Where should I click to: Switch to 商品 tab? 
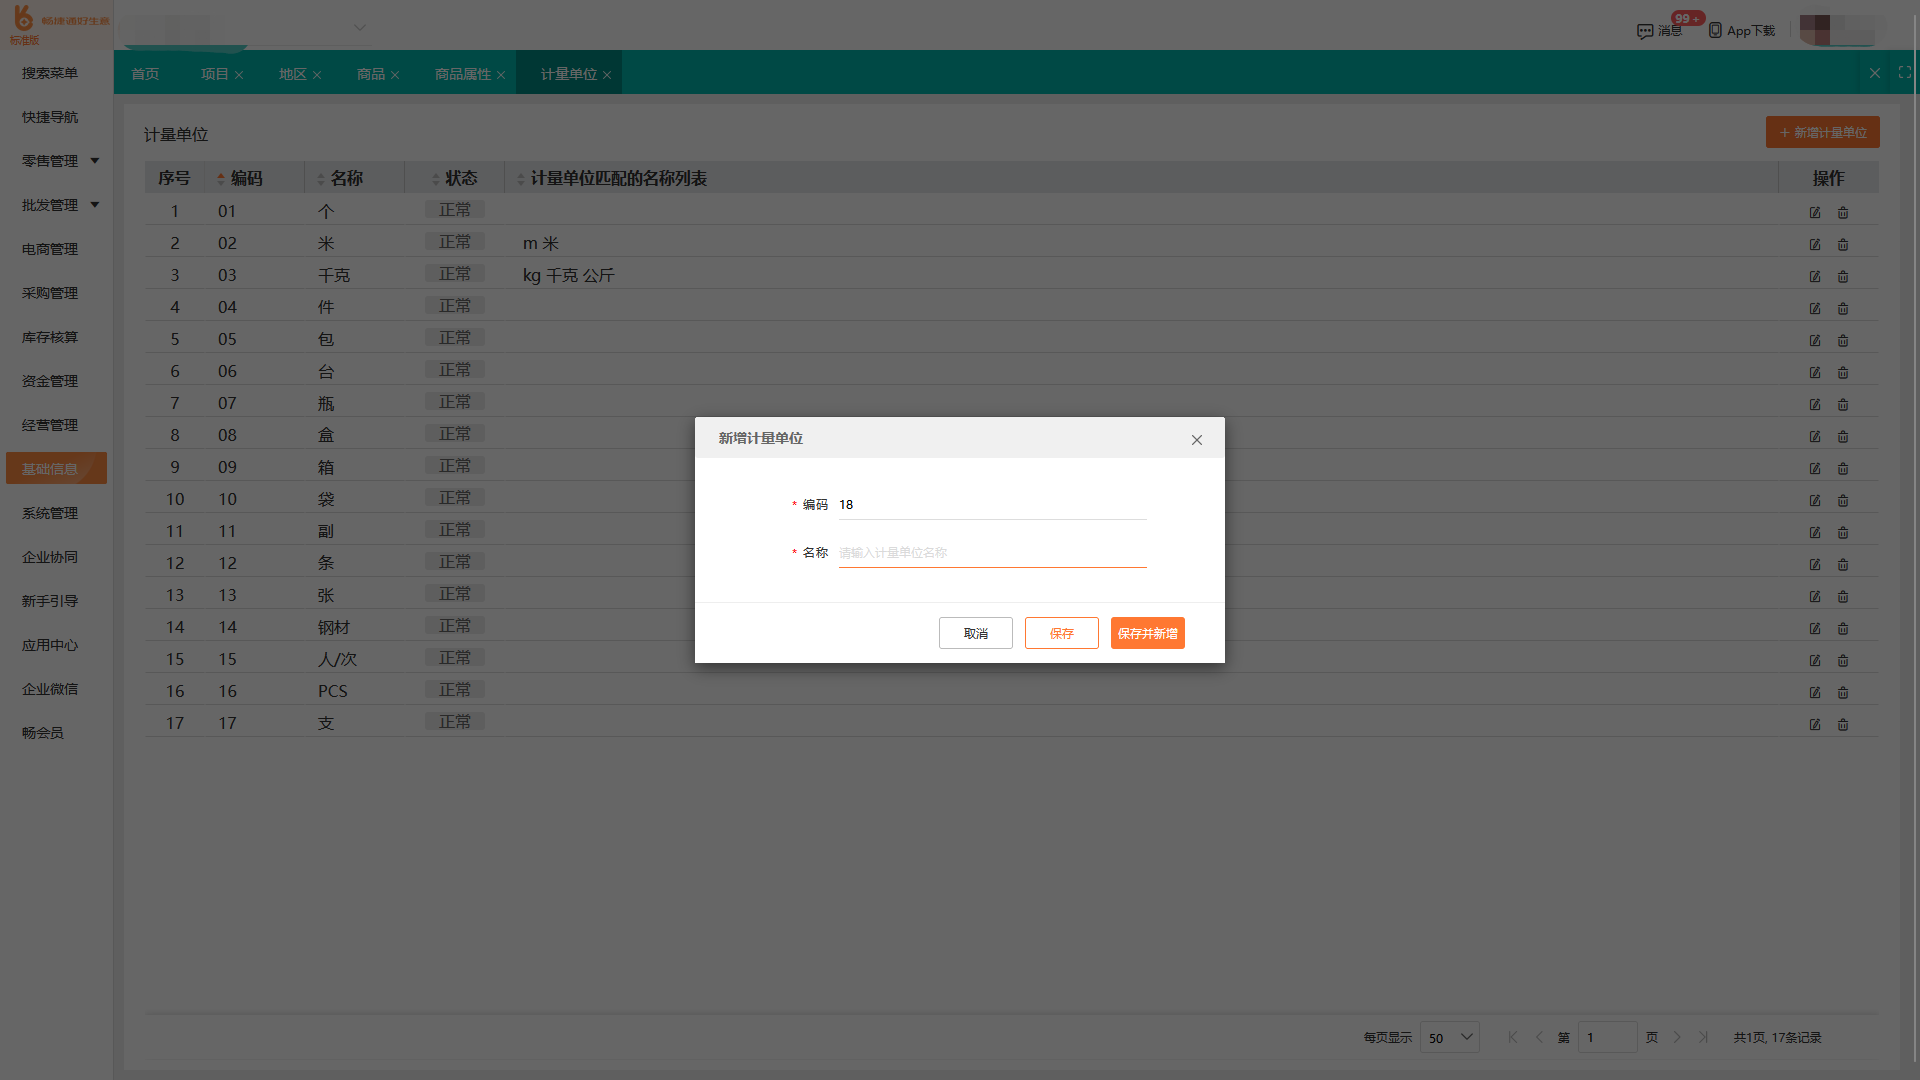373,73
